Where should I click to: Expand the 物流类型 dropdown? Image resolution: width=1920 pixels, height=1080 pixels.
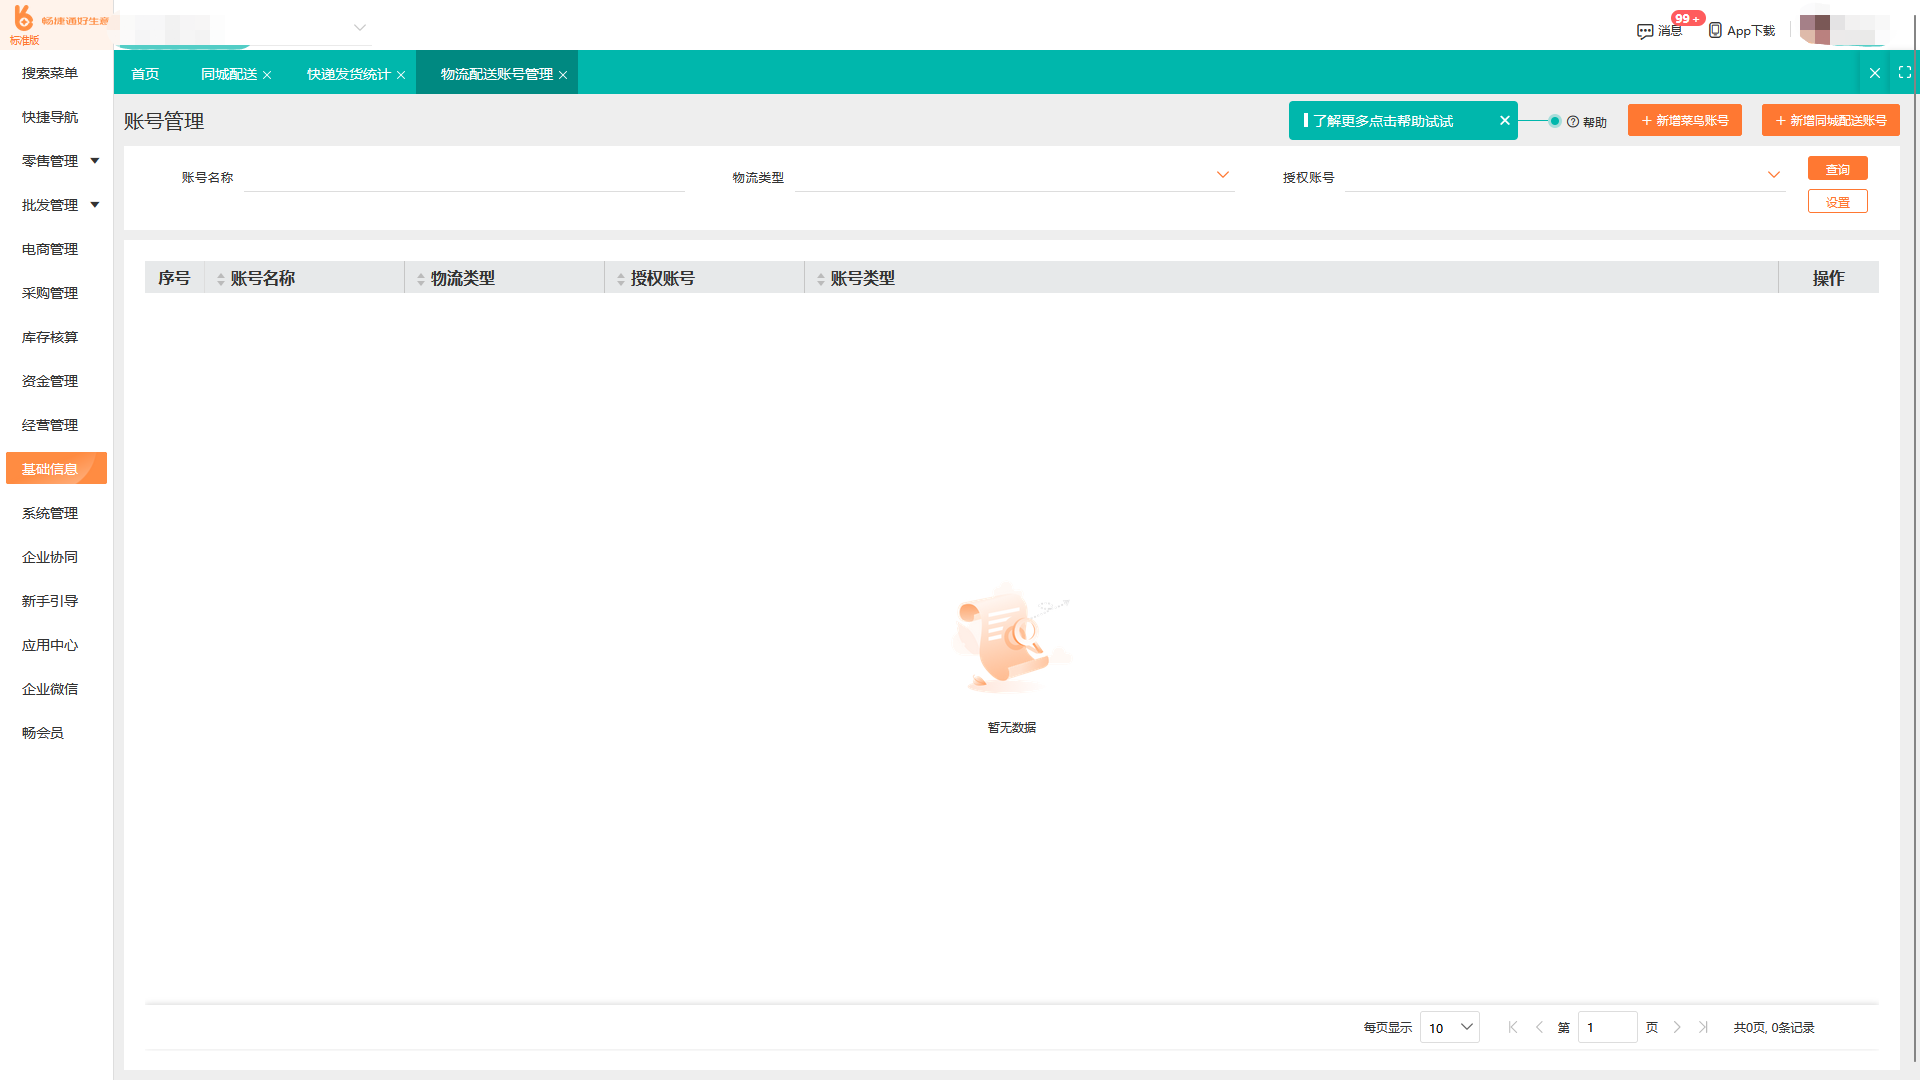tap(1222, 175)
